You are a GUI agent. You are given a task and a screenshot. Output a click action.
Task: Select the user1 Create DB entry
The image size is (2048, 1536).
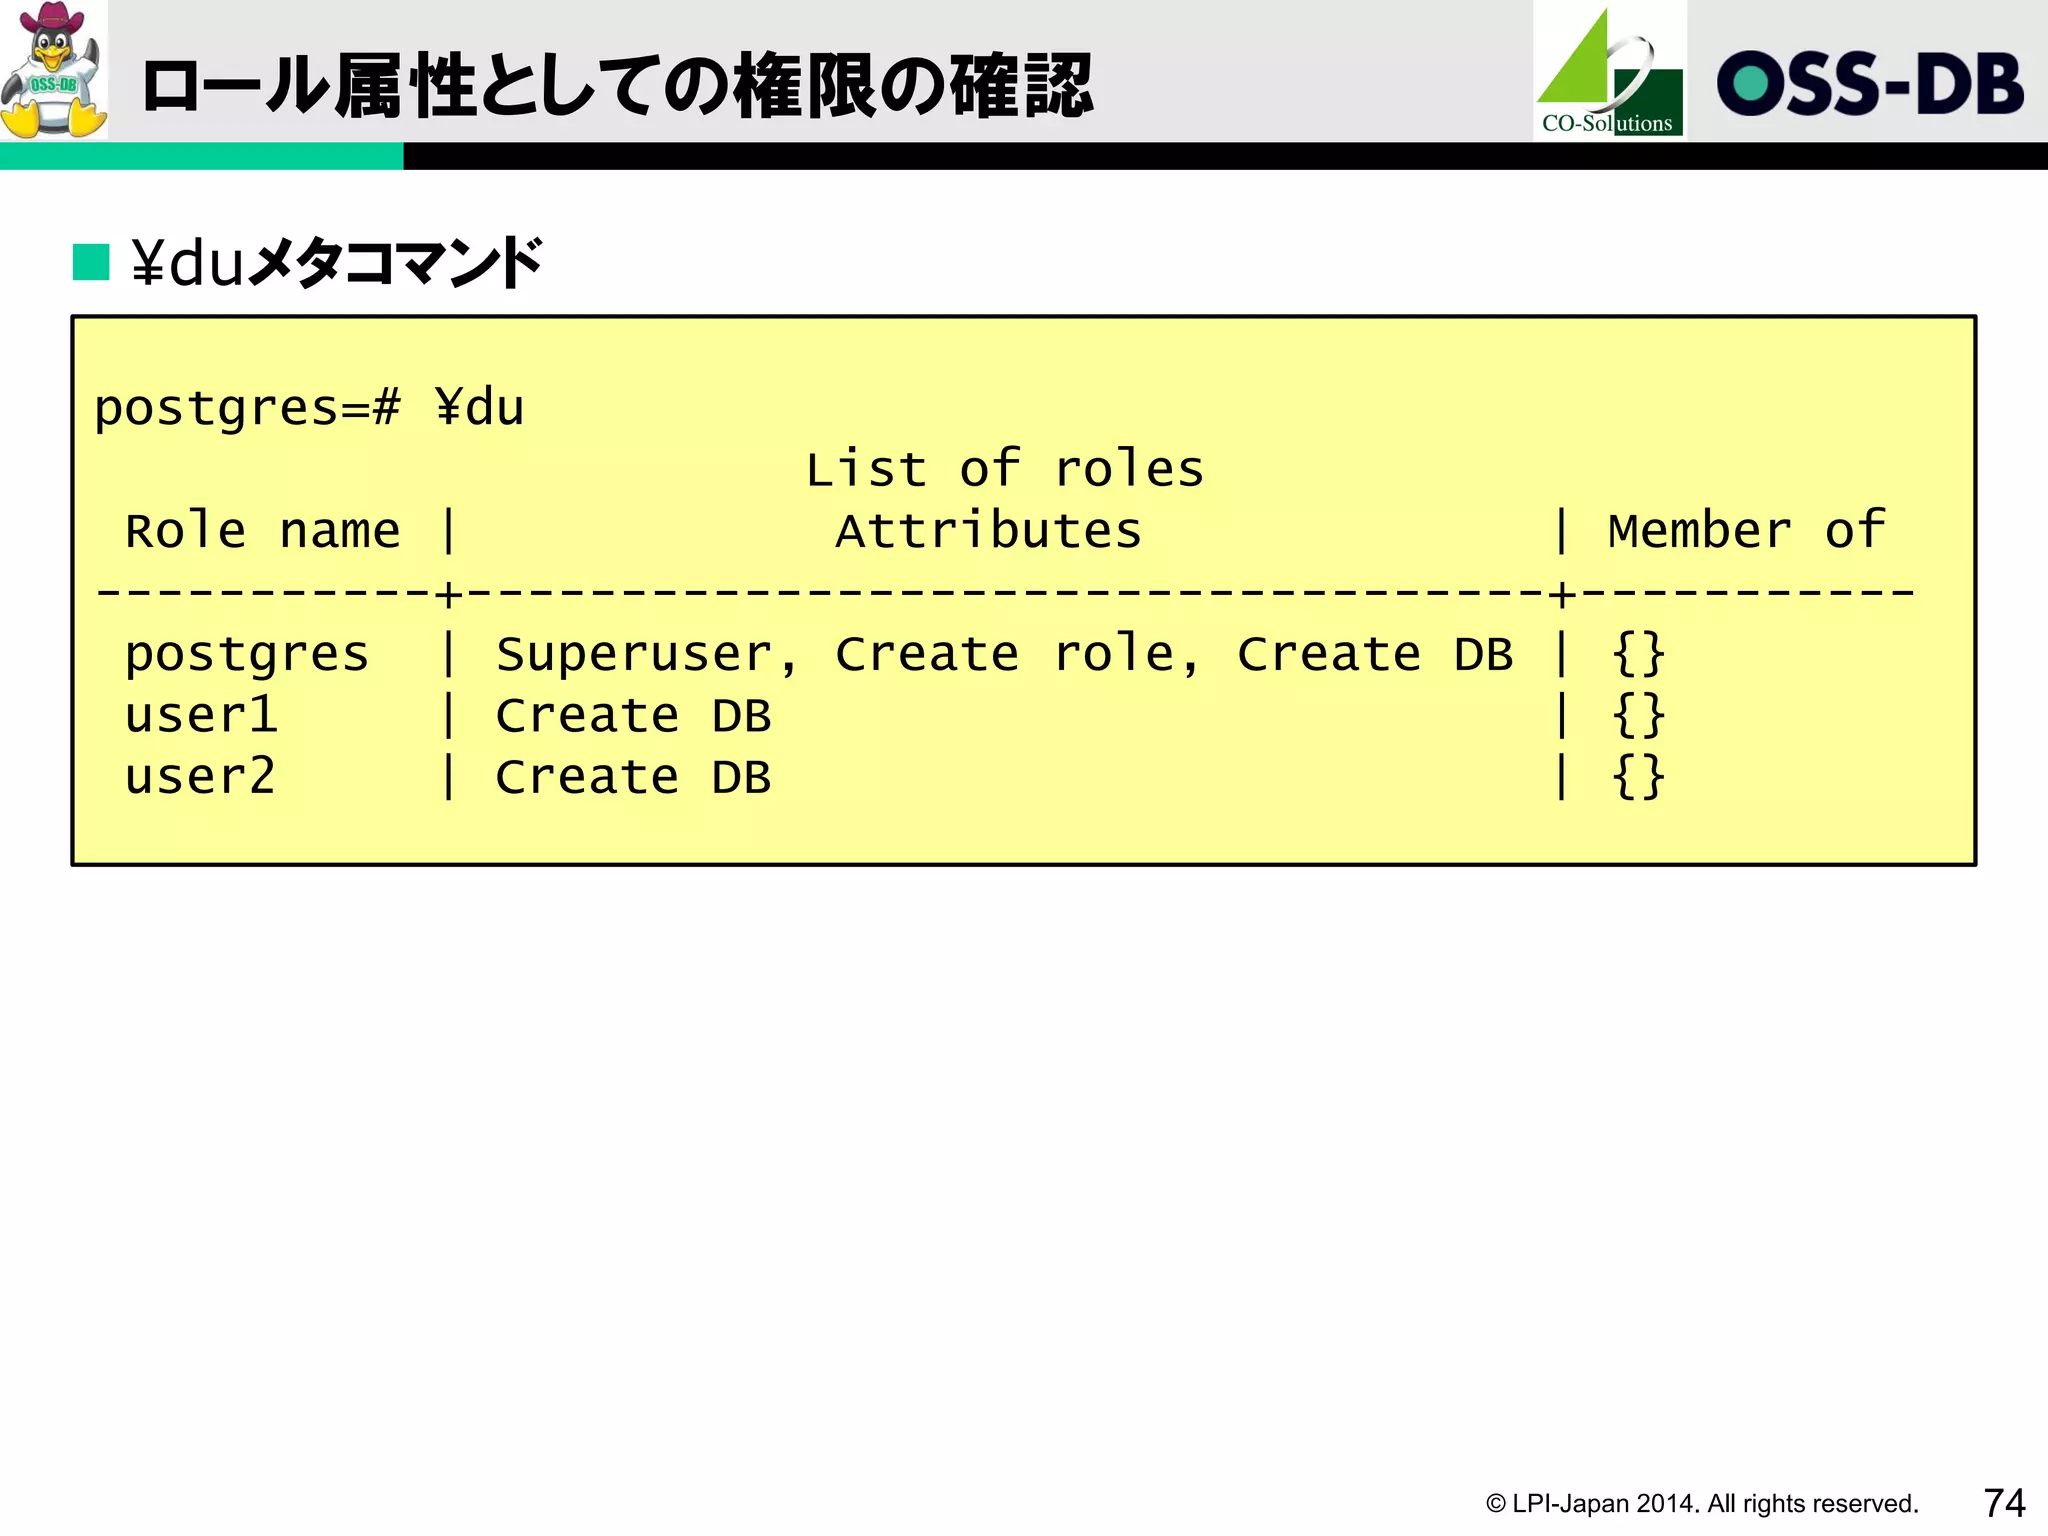[635, 713]
